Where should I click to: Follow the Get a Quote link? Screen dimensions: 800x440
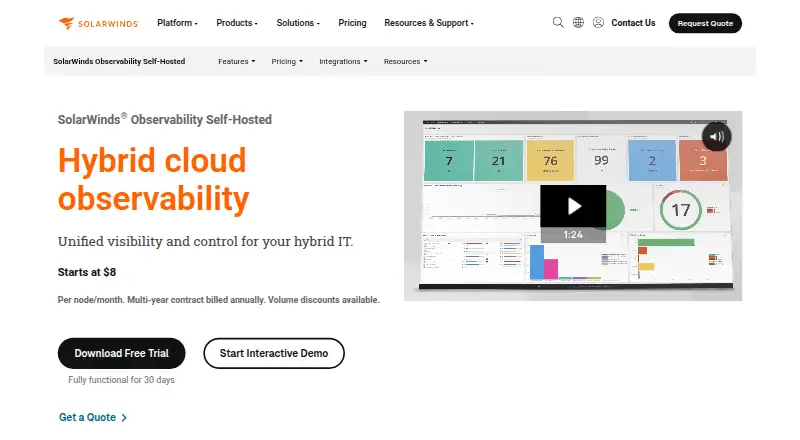click(93, 418)
